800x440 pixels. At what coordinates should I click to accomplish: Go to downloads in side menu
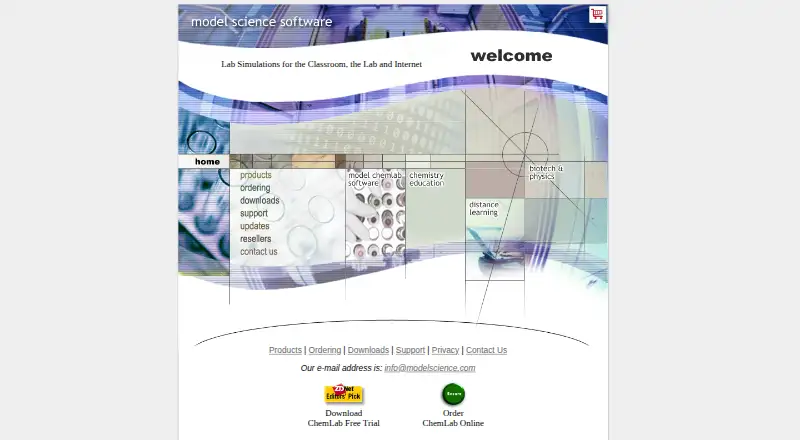pos(260,201)
